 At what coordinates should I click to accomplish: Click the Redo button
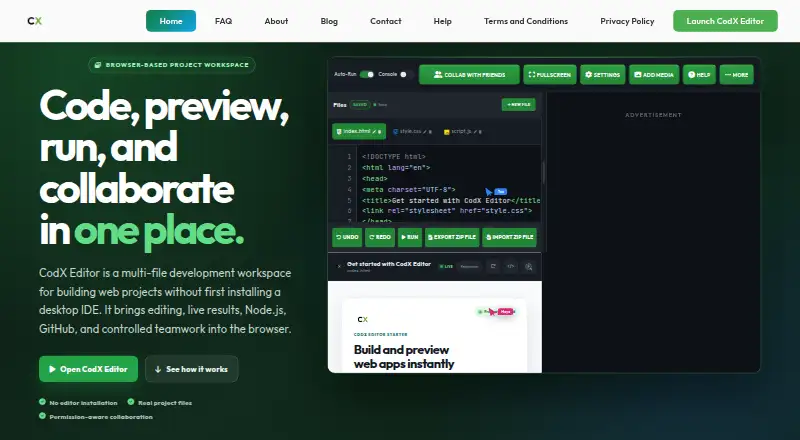[x=380, y=237]
